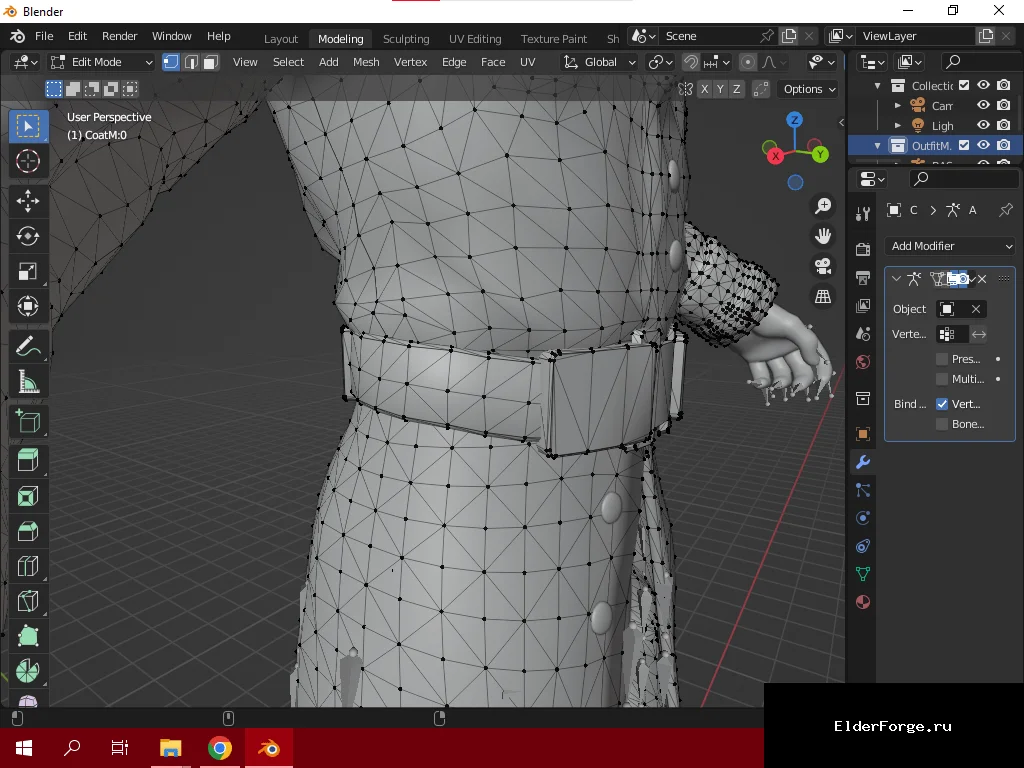This screenshot has height=768, width=1024.
Task: Switch to face select mode
Action: (x=211, y=62)
